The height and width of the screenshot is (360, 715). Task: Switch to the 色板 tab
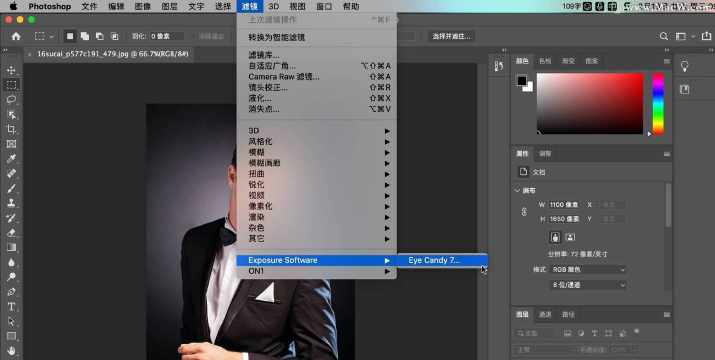click(x=545, y=61)
